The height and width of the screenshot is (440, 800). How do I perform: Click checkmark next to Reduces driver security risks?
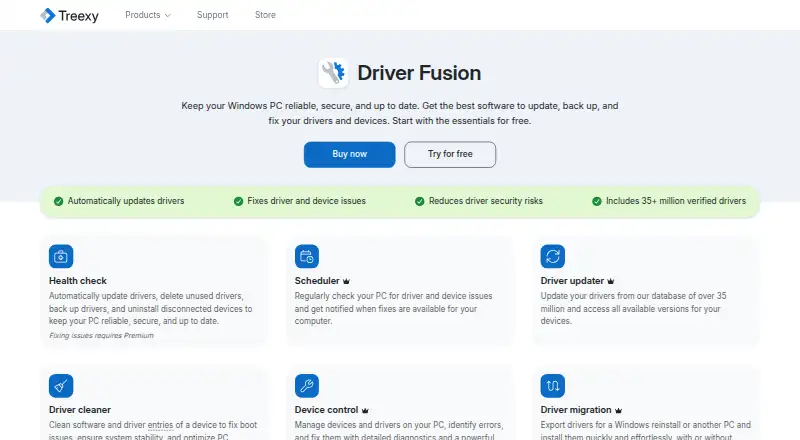coord(419,201)
